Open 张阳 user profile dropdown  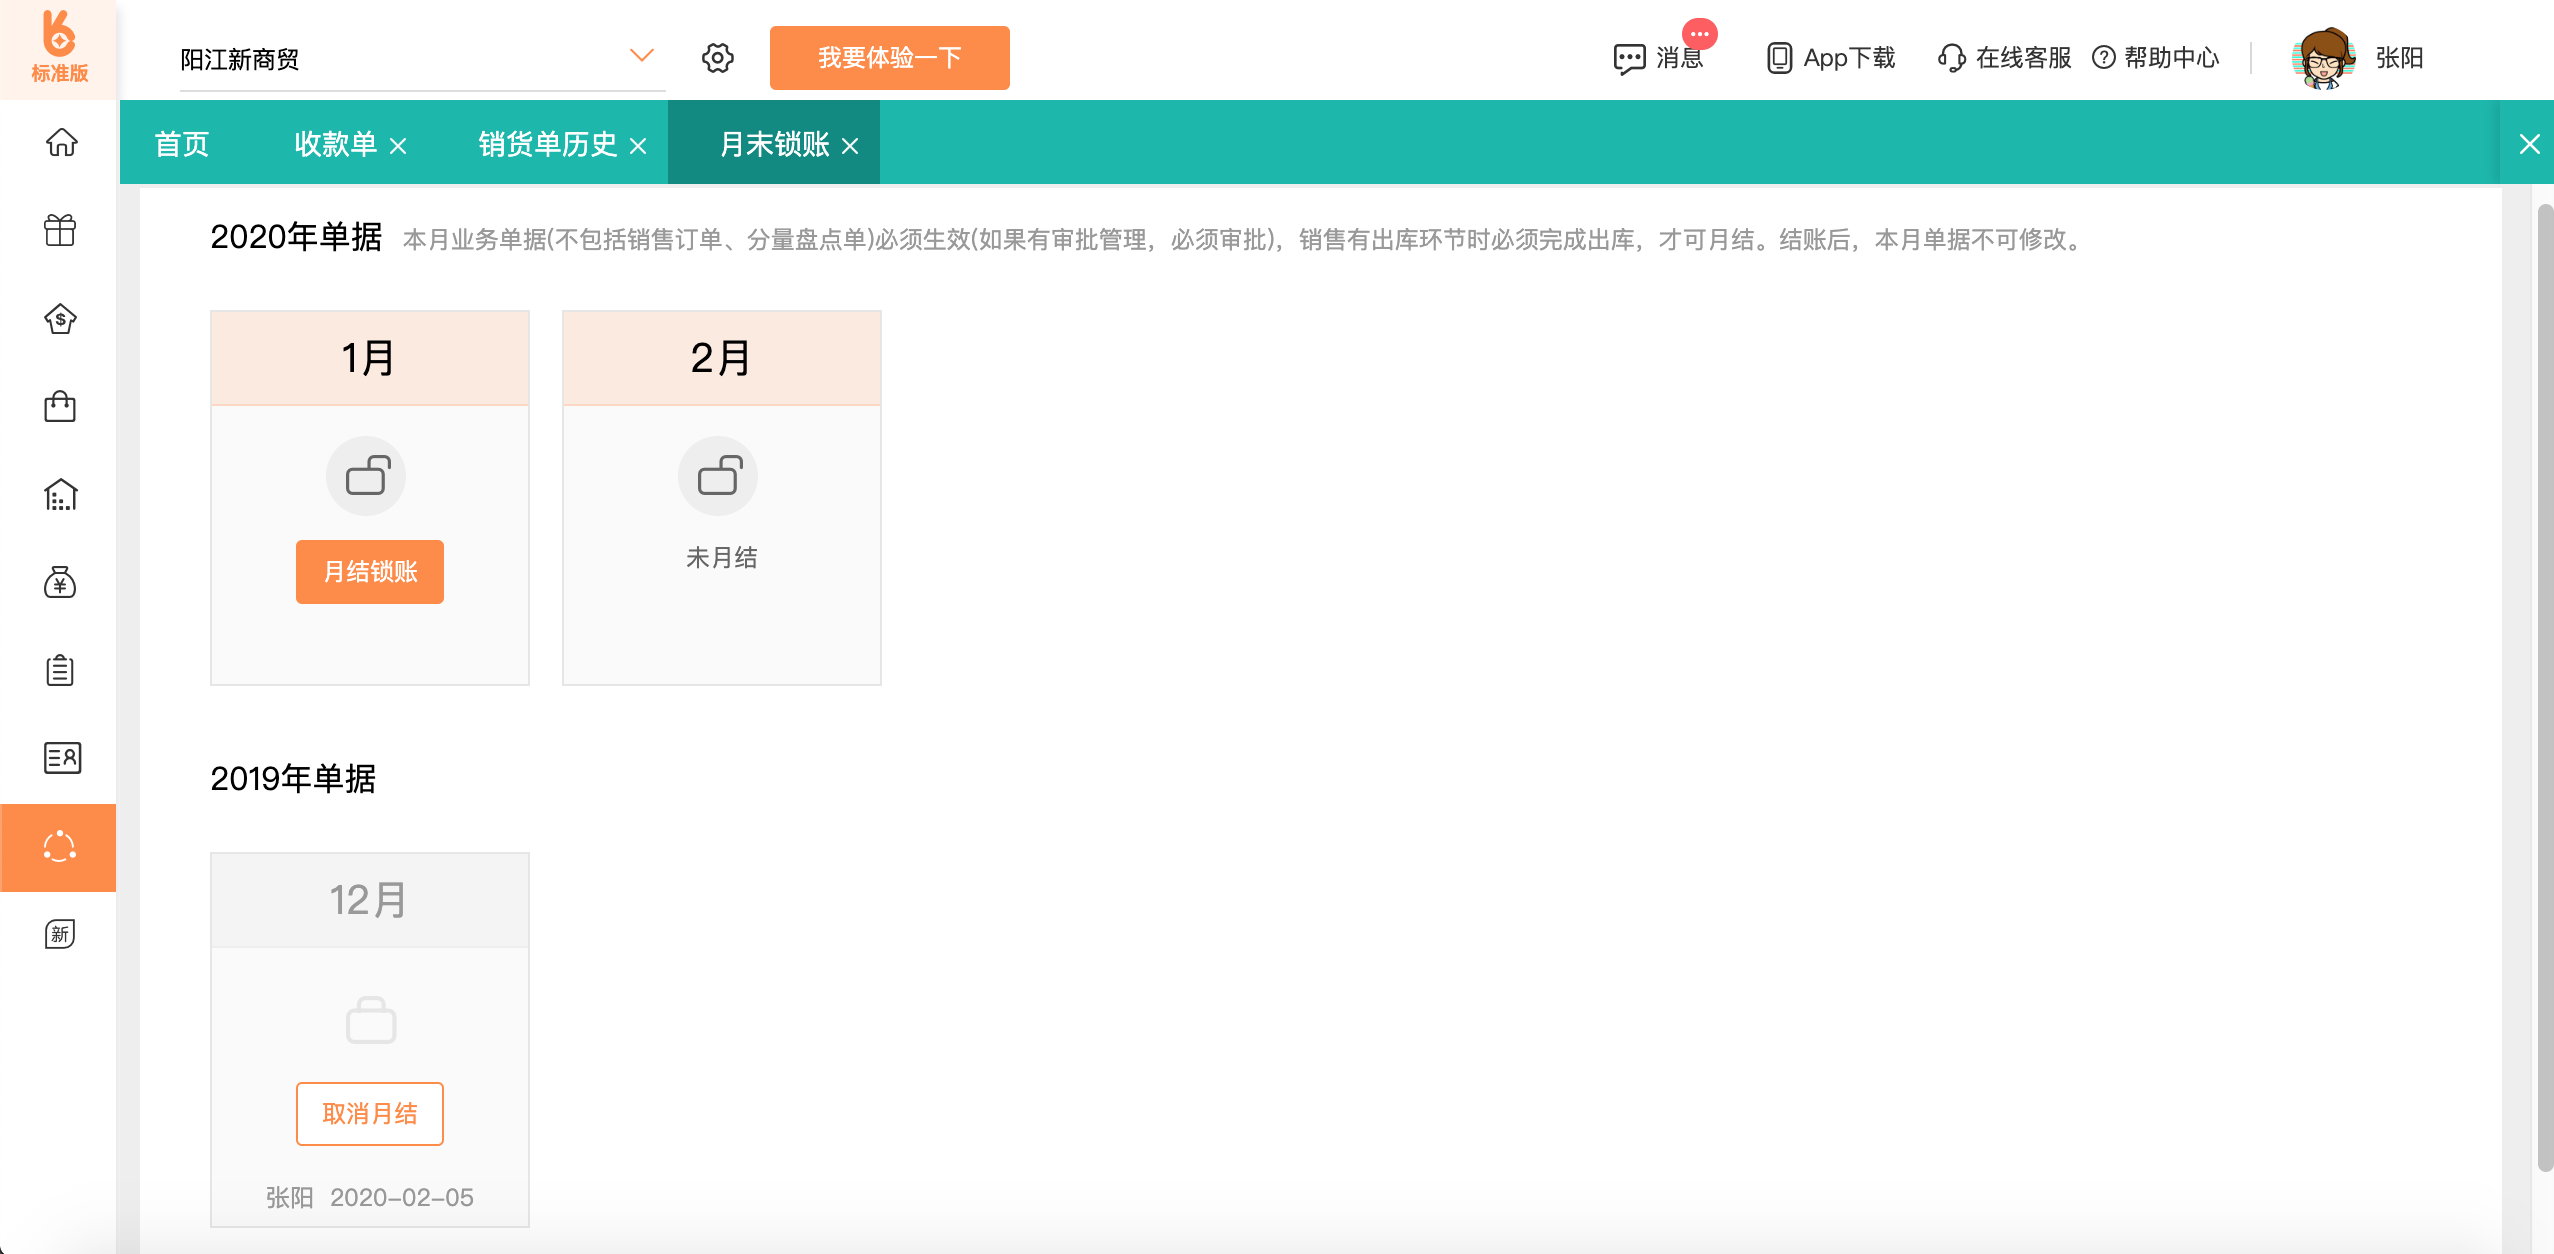pos(2370,57)
